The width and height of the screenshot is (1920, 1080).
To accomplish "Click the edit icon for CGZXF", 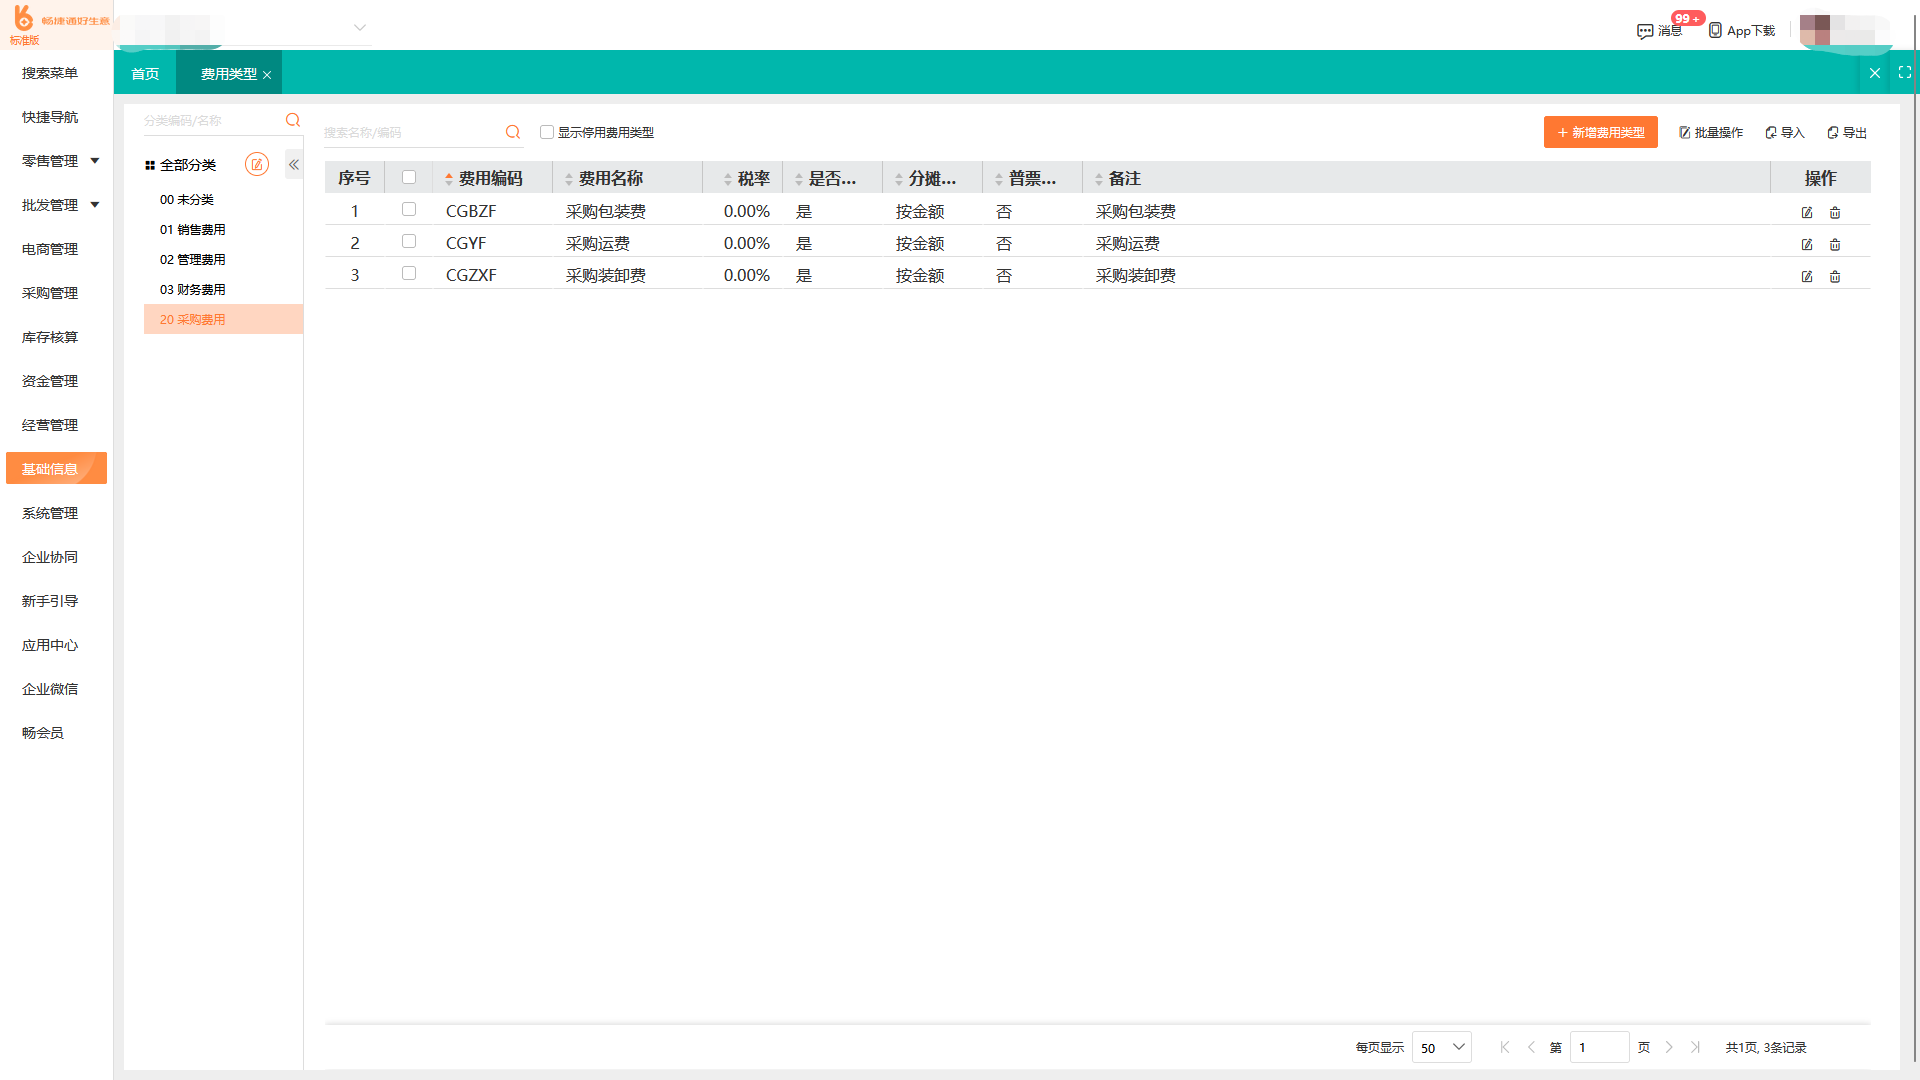I will [1807, 274].
